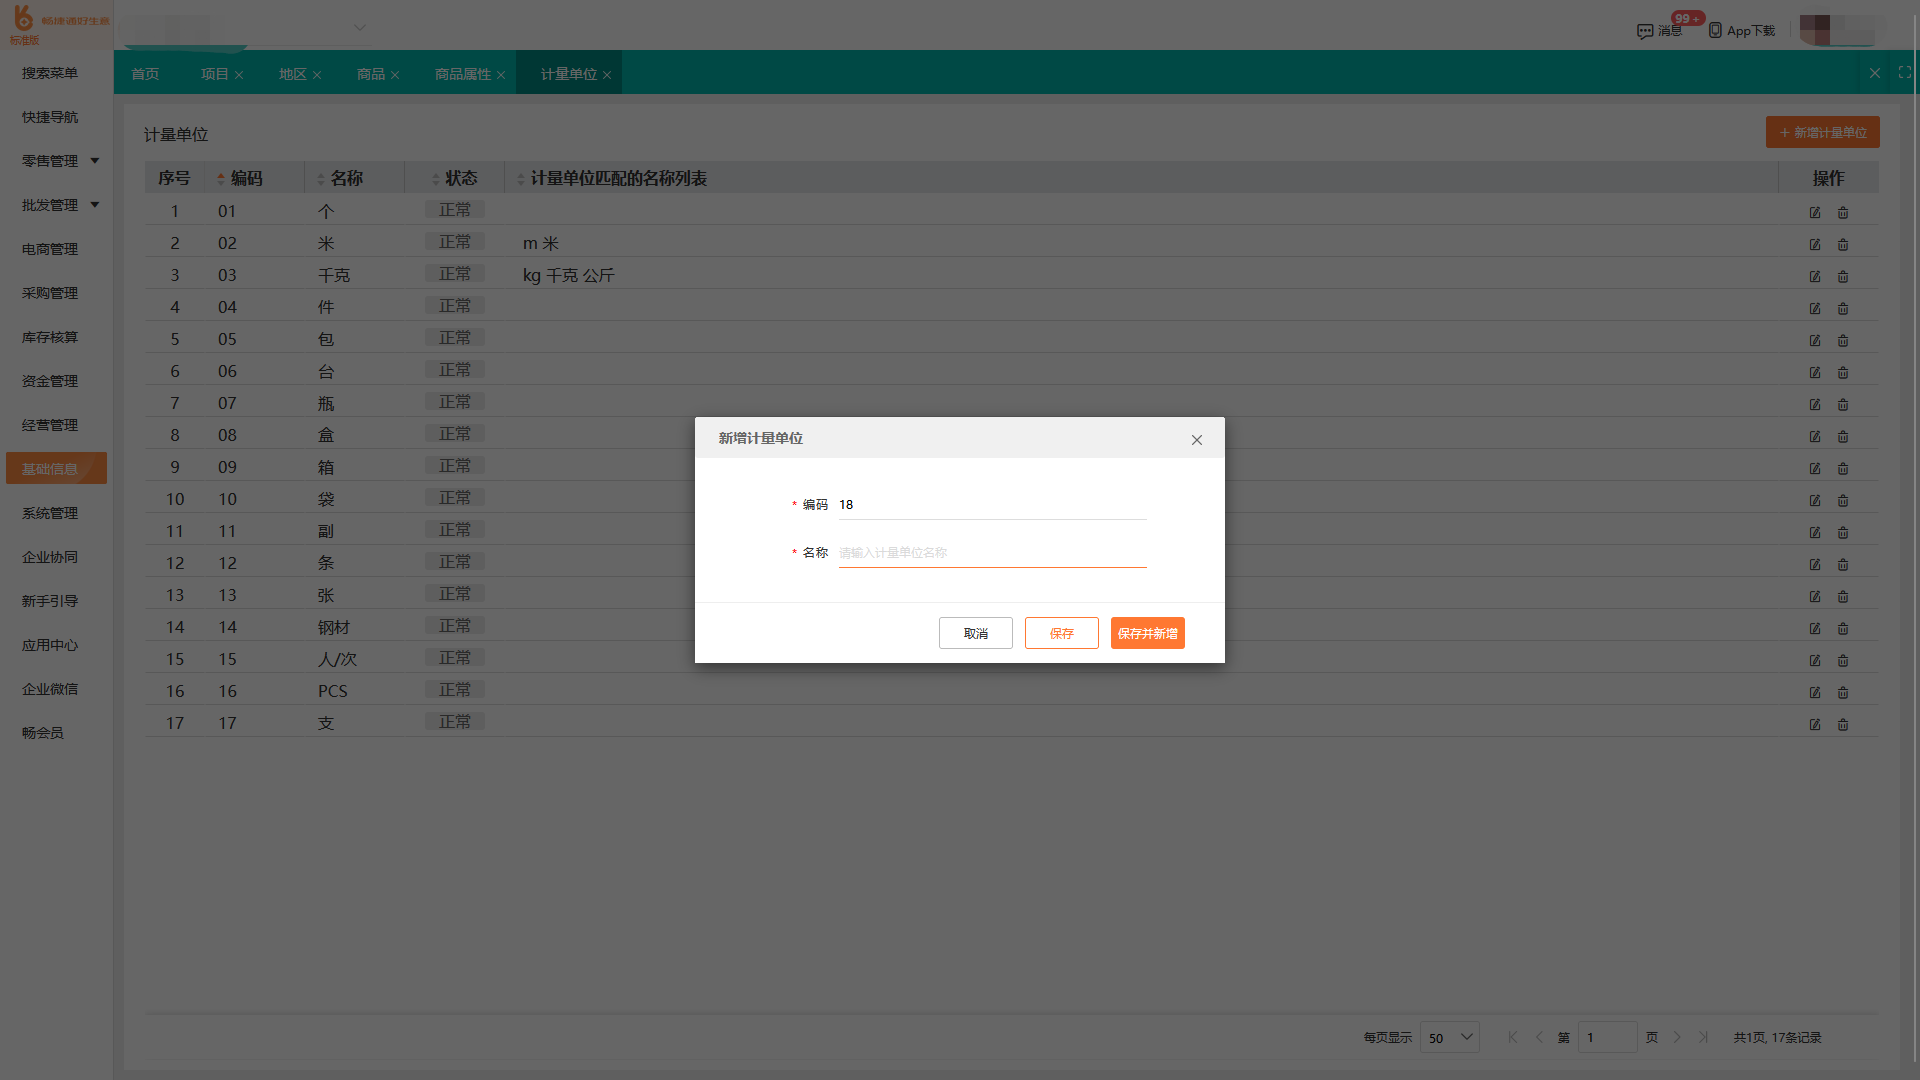Click the delete icon for row 2
Viewport: 1920px width, 1080px height.
click(1844, 244)
